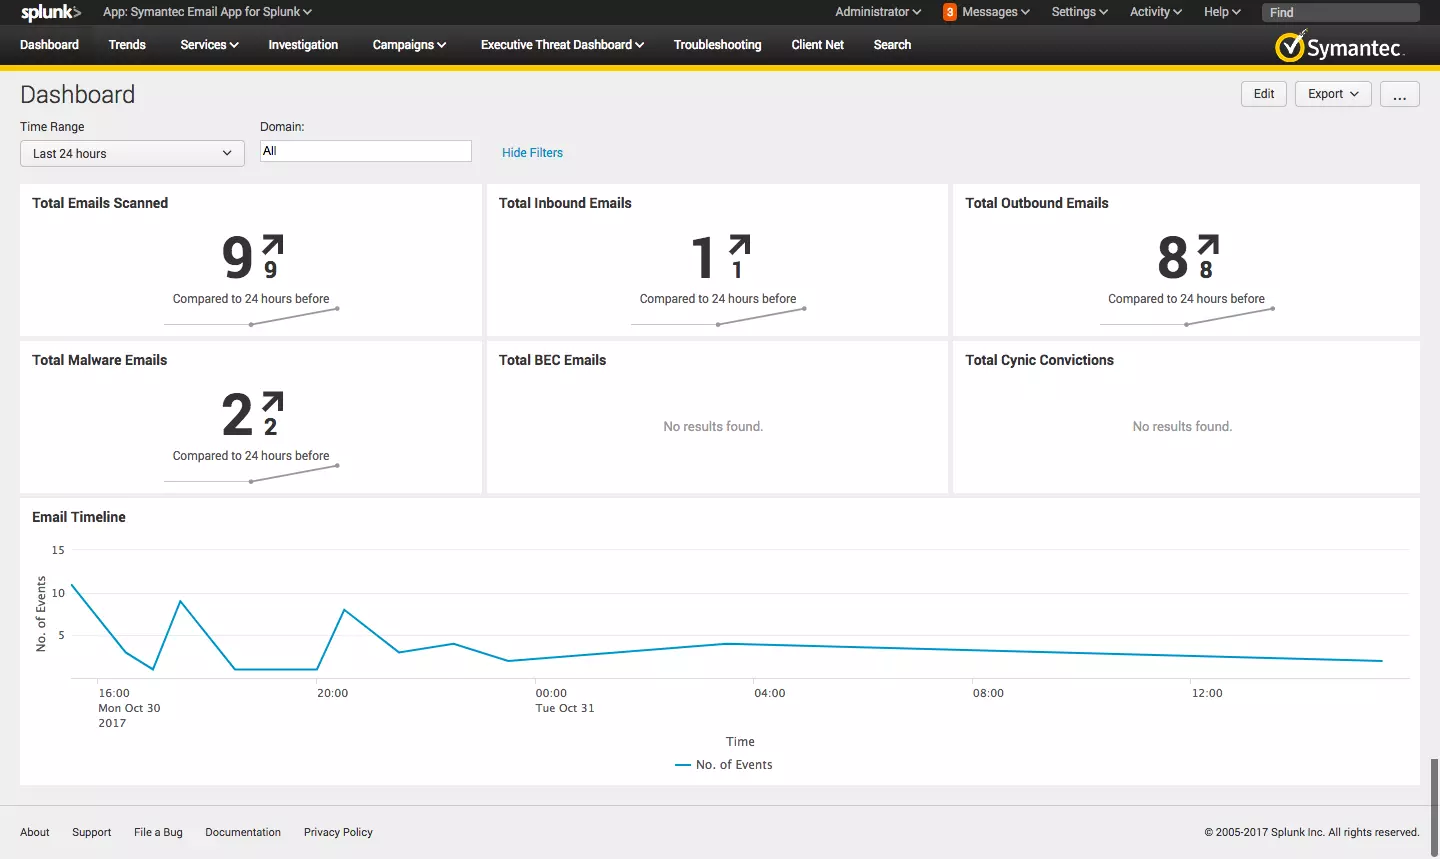Click the Total Cynic Convictions title
The width and height of the screenshot is (1440, 859).
(x=1039, y=360)
